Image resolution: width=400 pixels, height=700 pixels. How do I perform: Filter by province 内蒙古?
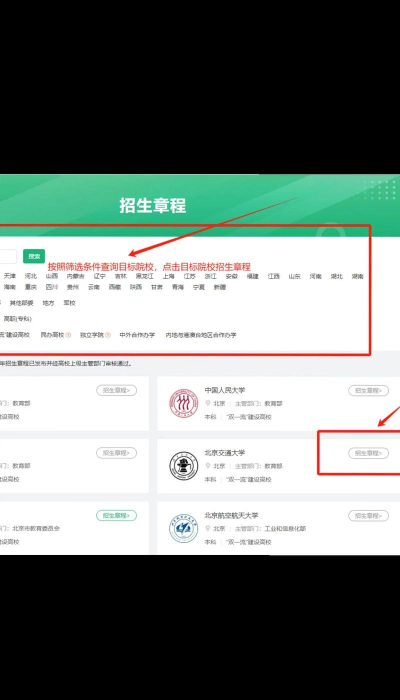[75, 276]
